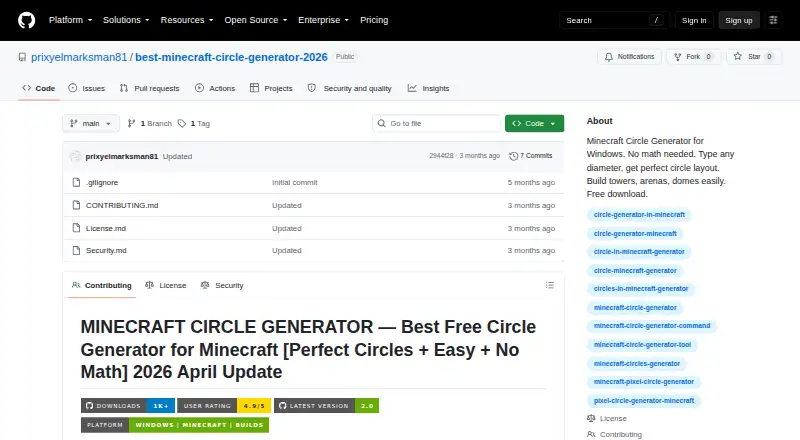The image size is (800, 440).
Task: Open License.md file
Action: click(x=106, y=229)
